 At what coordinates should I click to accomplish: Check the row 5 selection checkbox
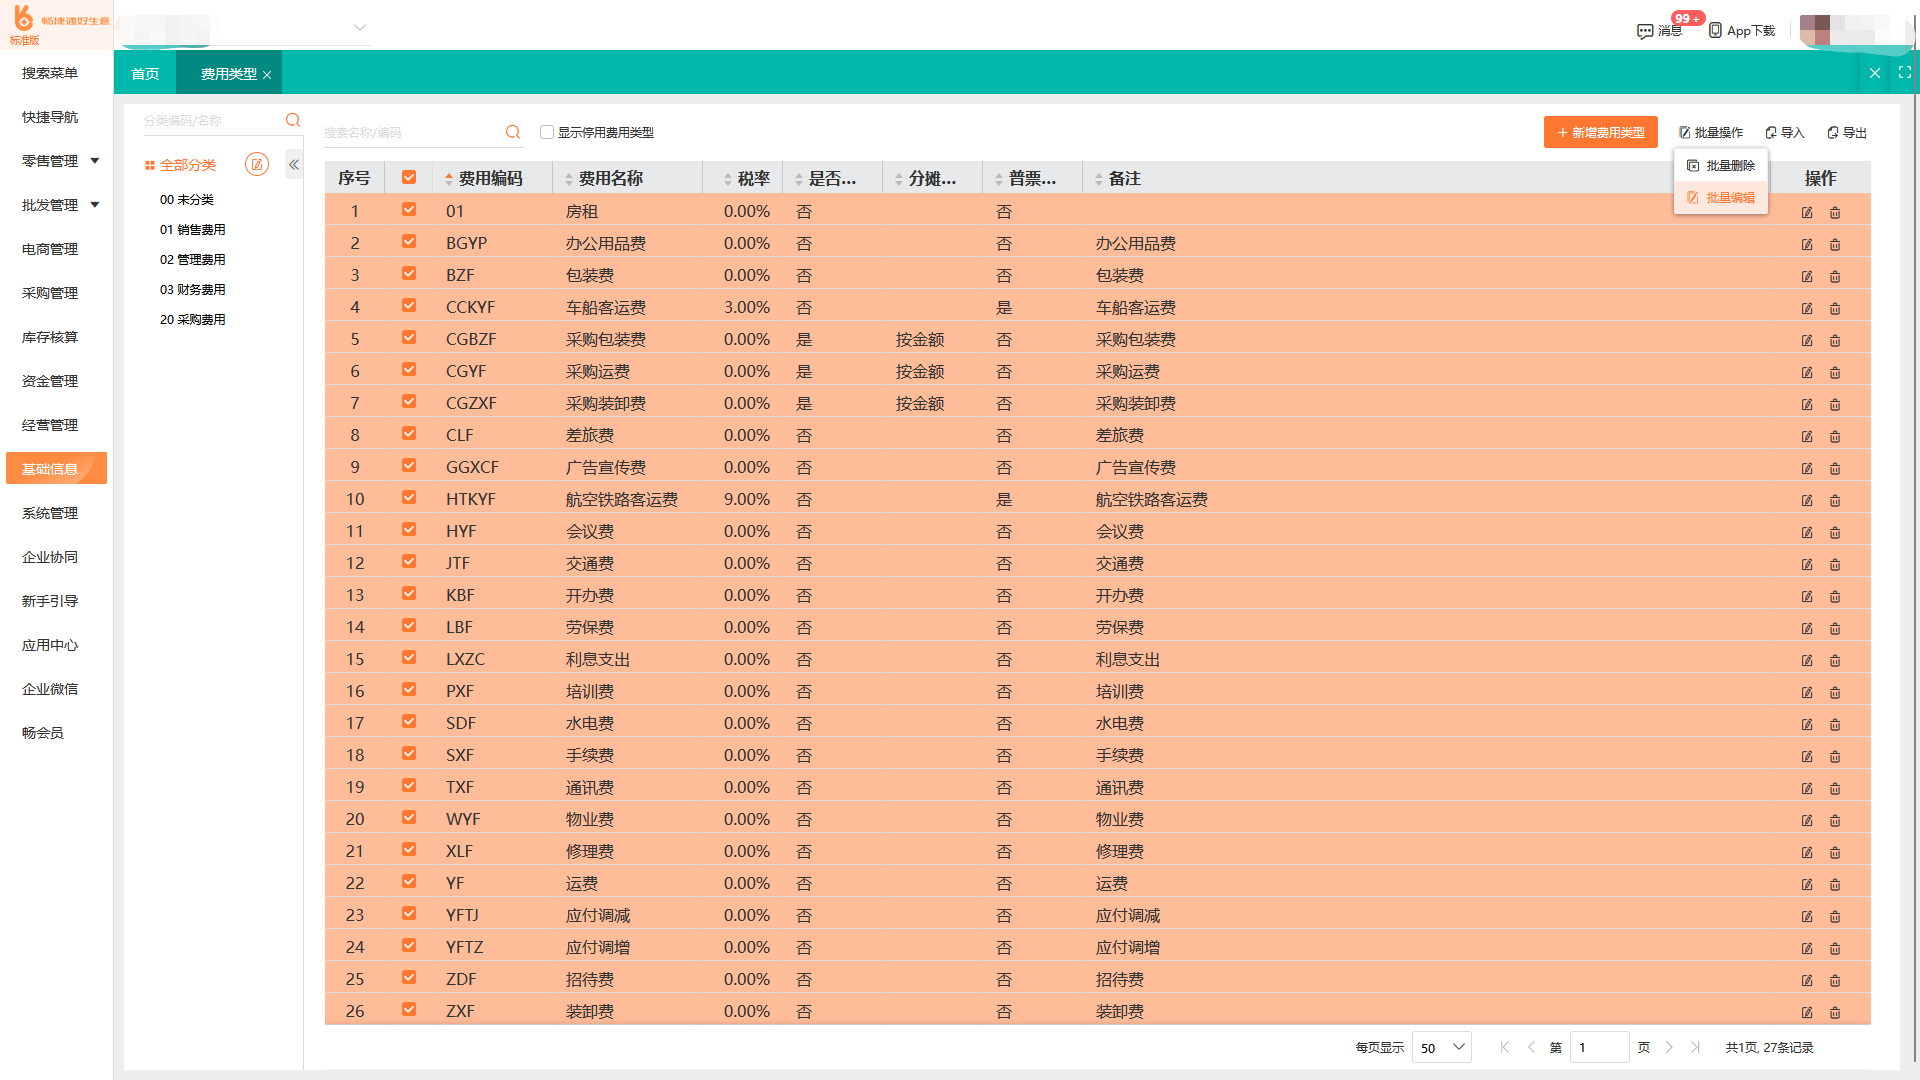point(410,339)
